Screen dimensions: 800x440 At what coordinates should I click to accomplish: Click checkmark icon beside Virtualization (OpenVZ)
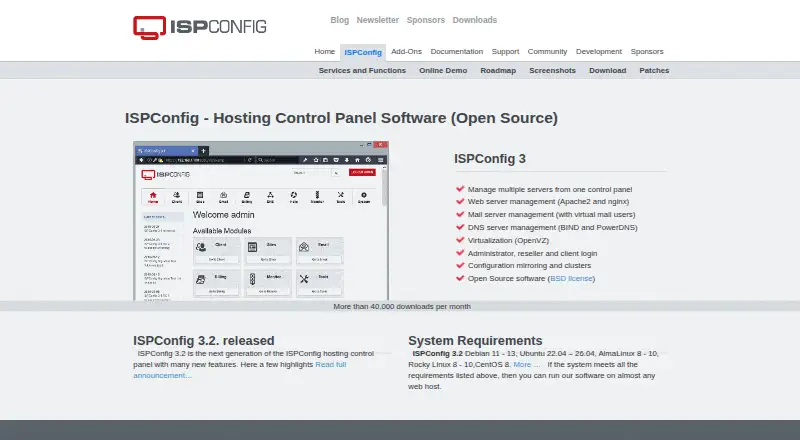(x=460, y=240)
